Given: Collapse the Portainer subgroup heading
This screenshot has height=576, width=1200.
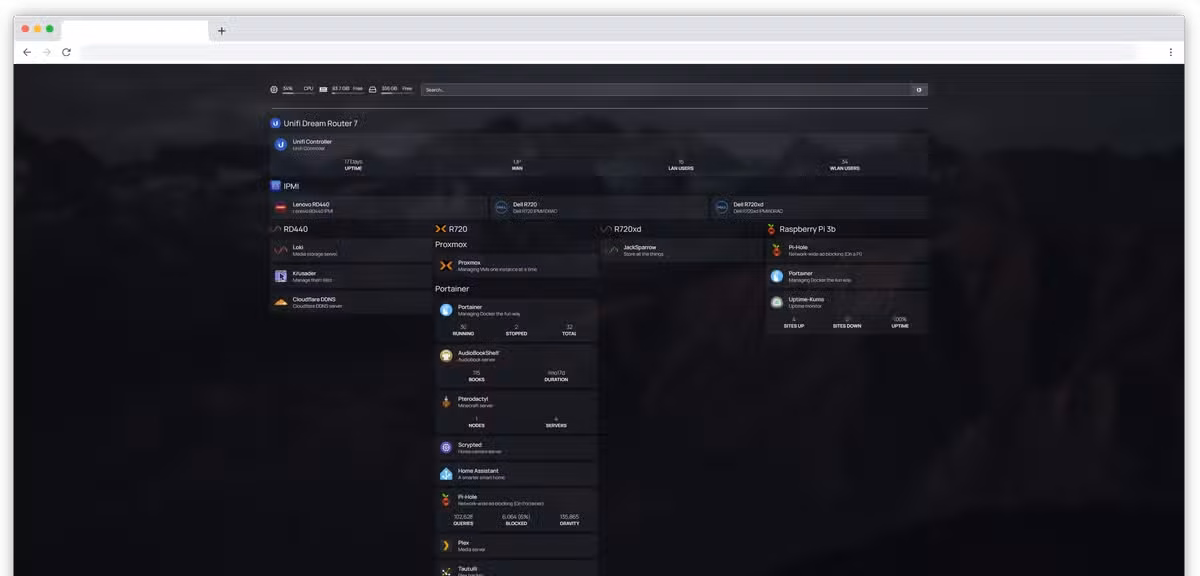Looking at the screenshot, I should (x=452, y=289).
